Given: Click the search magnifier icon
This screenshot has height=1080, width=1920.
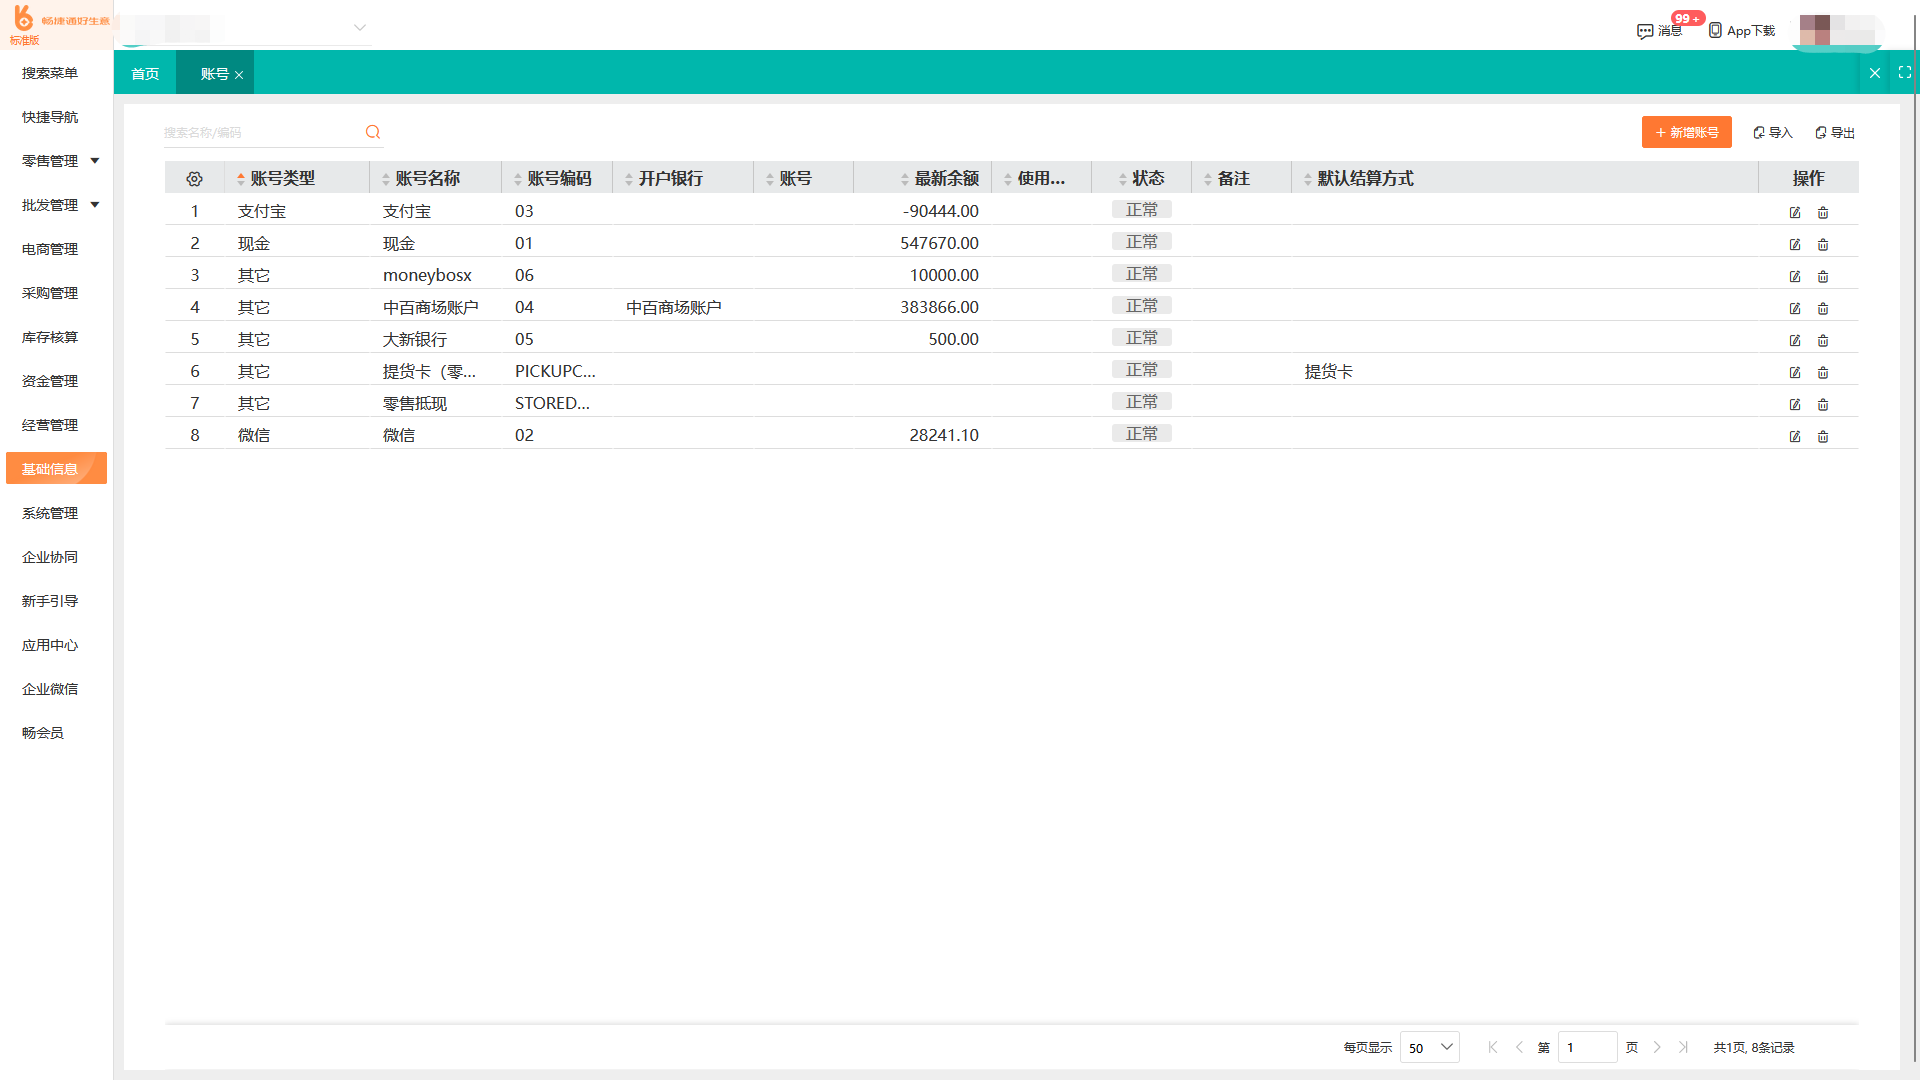Looking at the screenshot, I should [373, 131].
